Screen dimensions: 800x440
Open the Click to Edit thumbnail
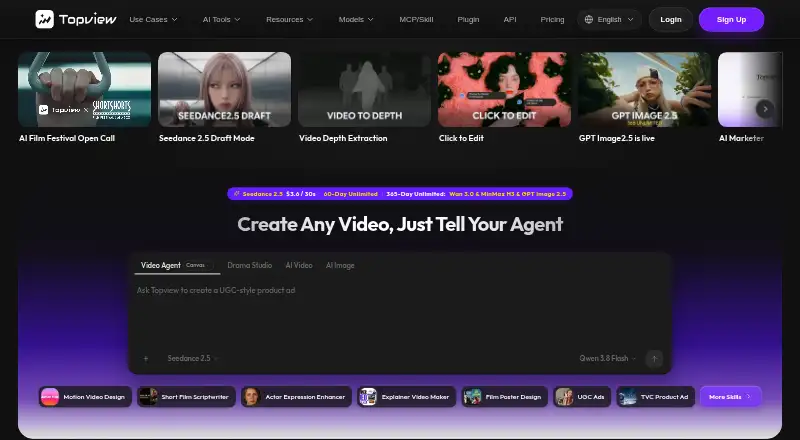504,89
